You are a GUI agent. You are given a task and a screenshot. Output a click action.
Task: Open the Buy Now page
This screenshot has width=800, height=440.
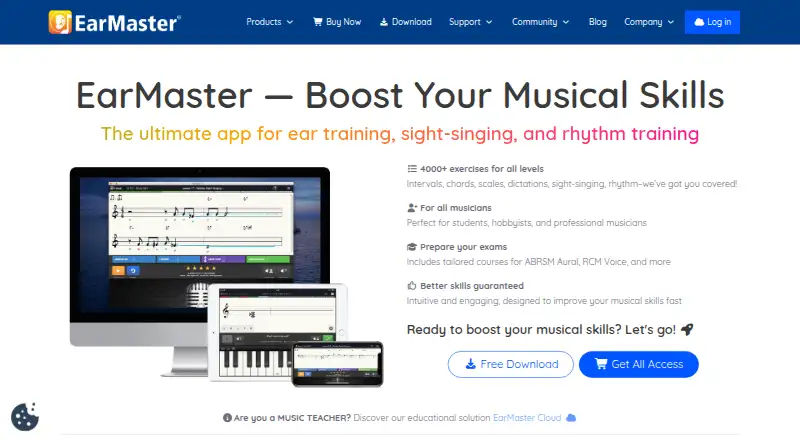337,22
